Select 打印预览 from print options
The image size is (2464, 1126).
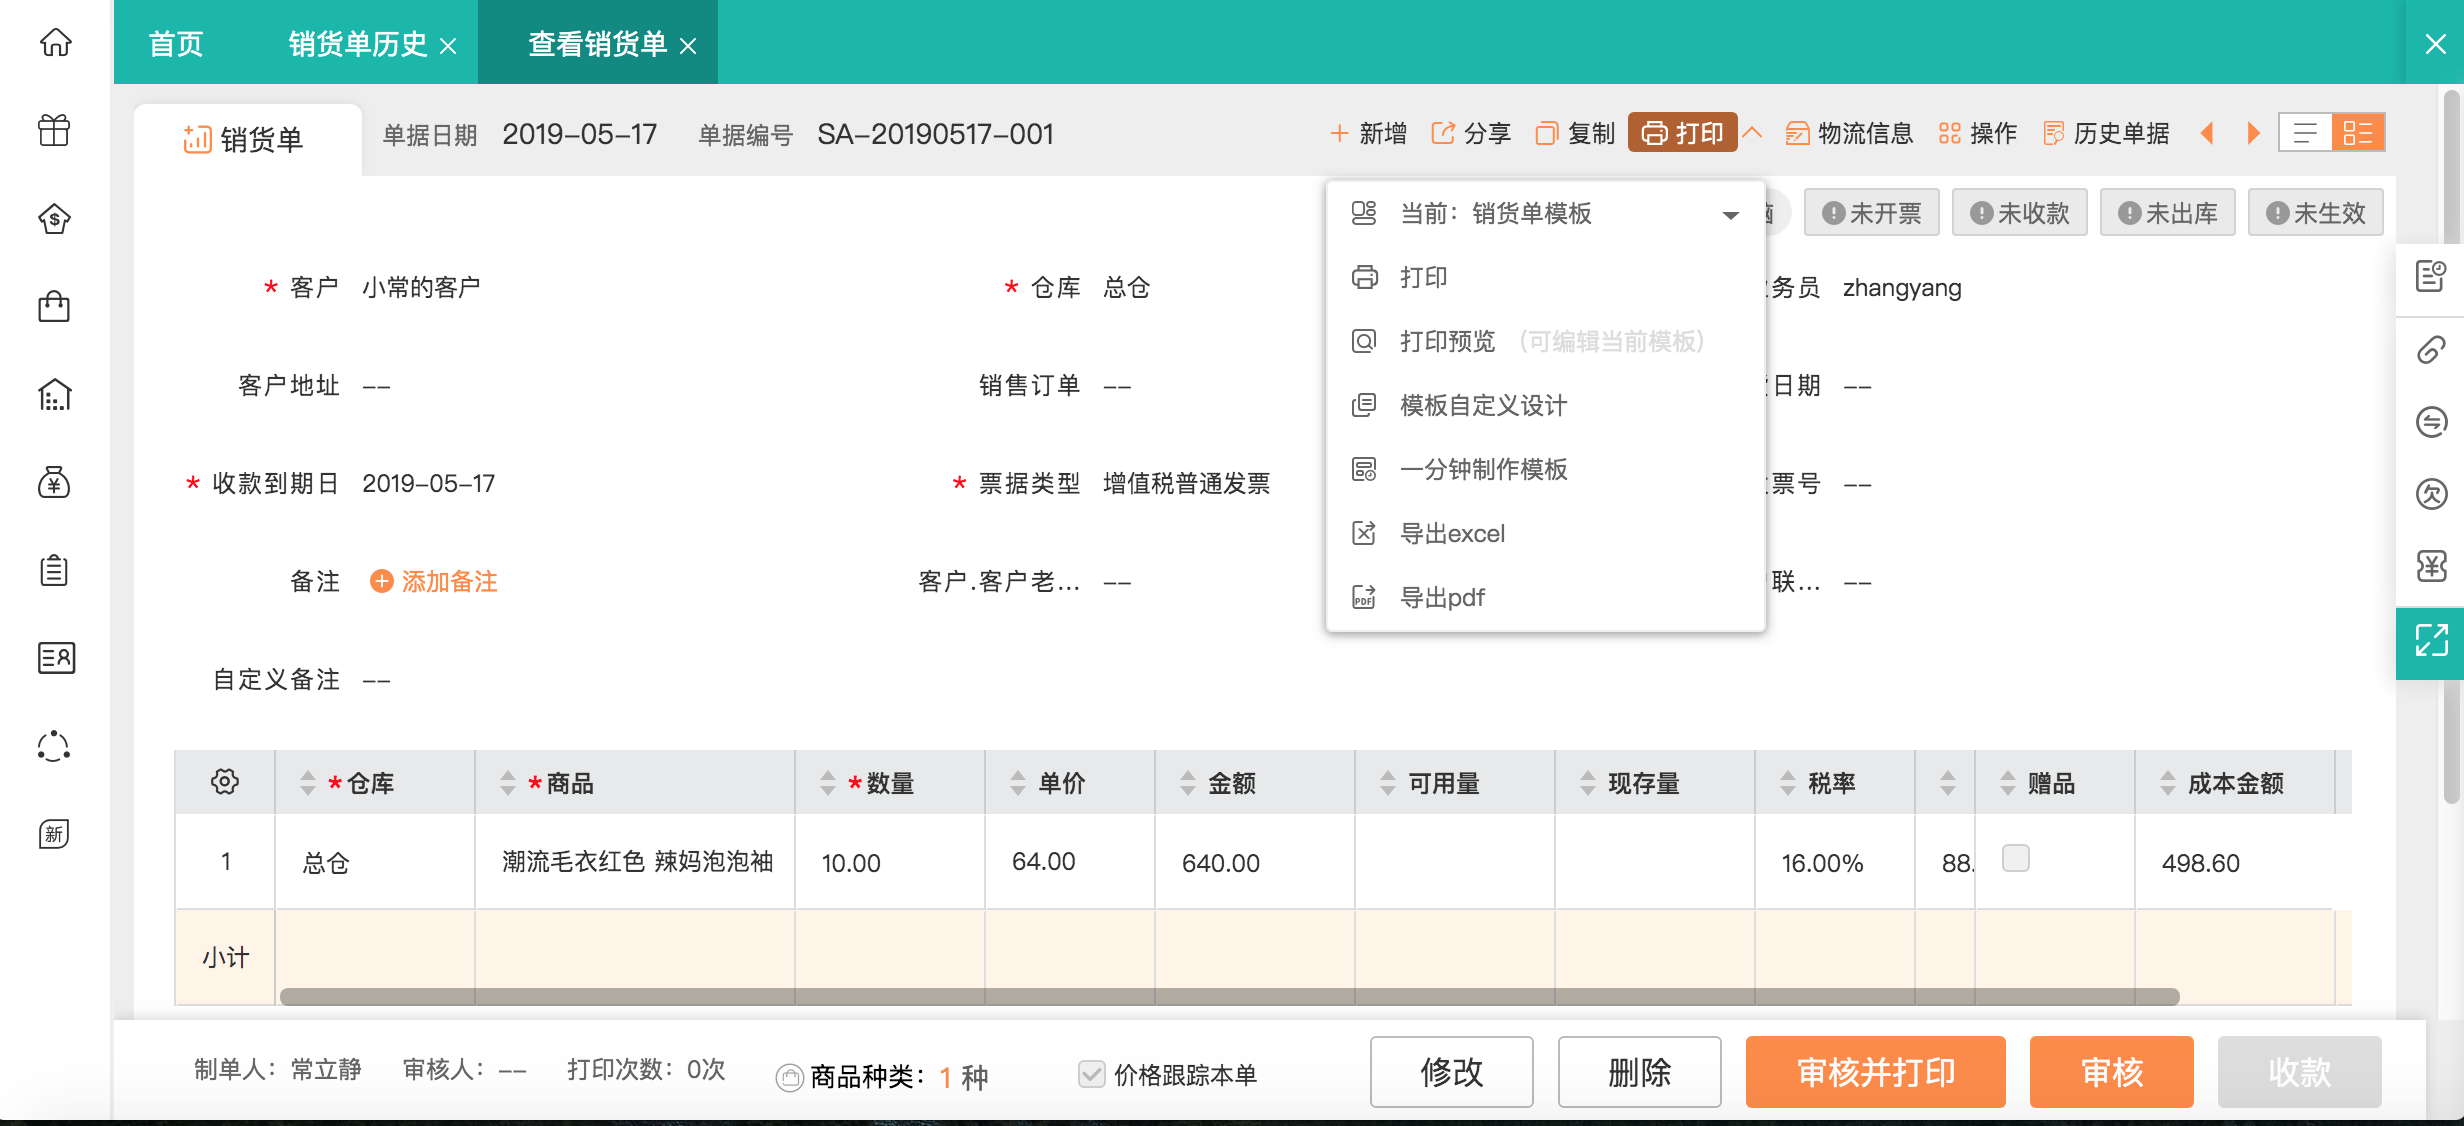pyautogui.click(x=1446, y=342)
